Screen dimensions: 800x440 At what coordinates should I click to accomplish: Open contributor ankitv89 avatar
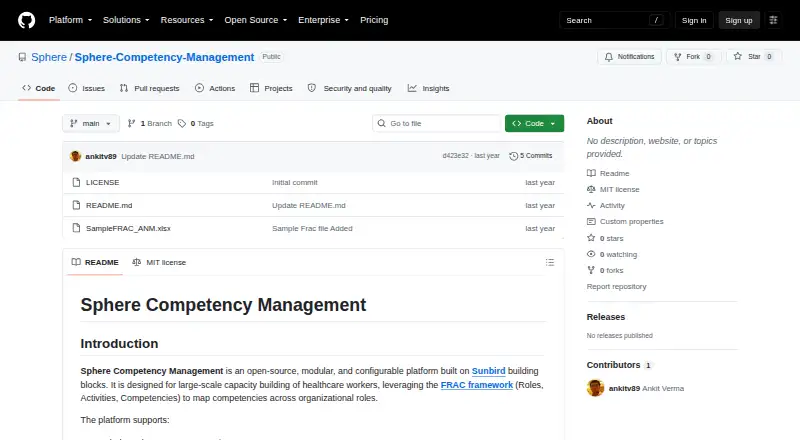pyautogui.click(x=595, y=388)
